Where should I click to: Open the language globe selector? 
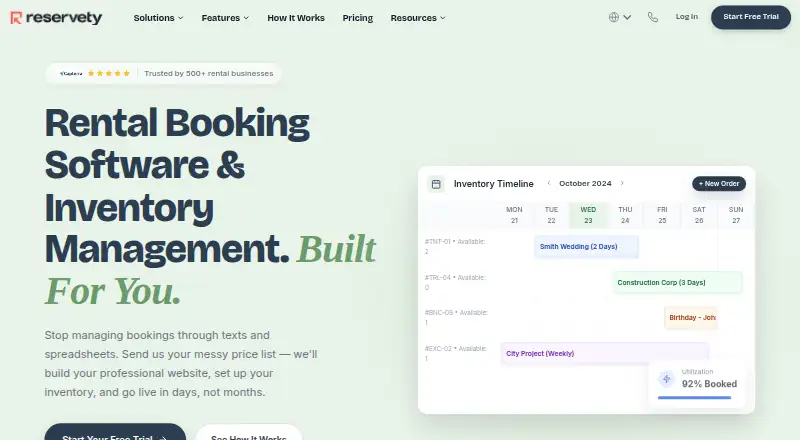click(620, 17)
